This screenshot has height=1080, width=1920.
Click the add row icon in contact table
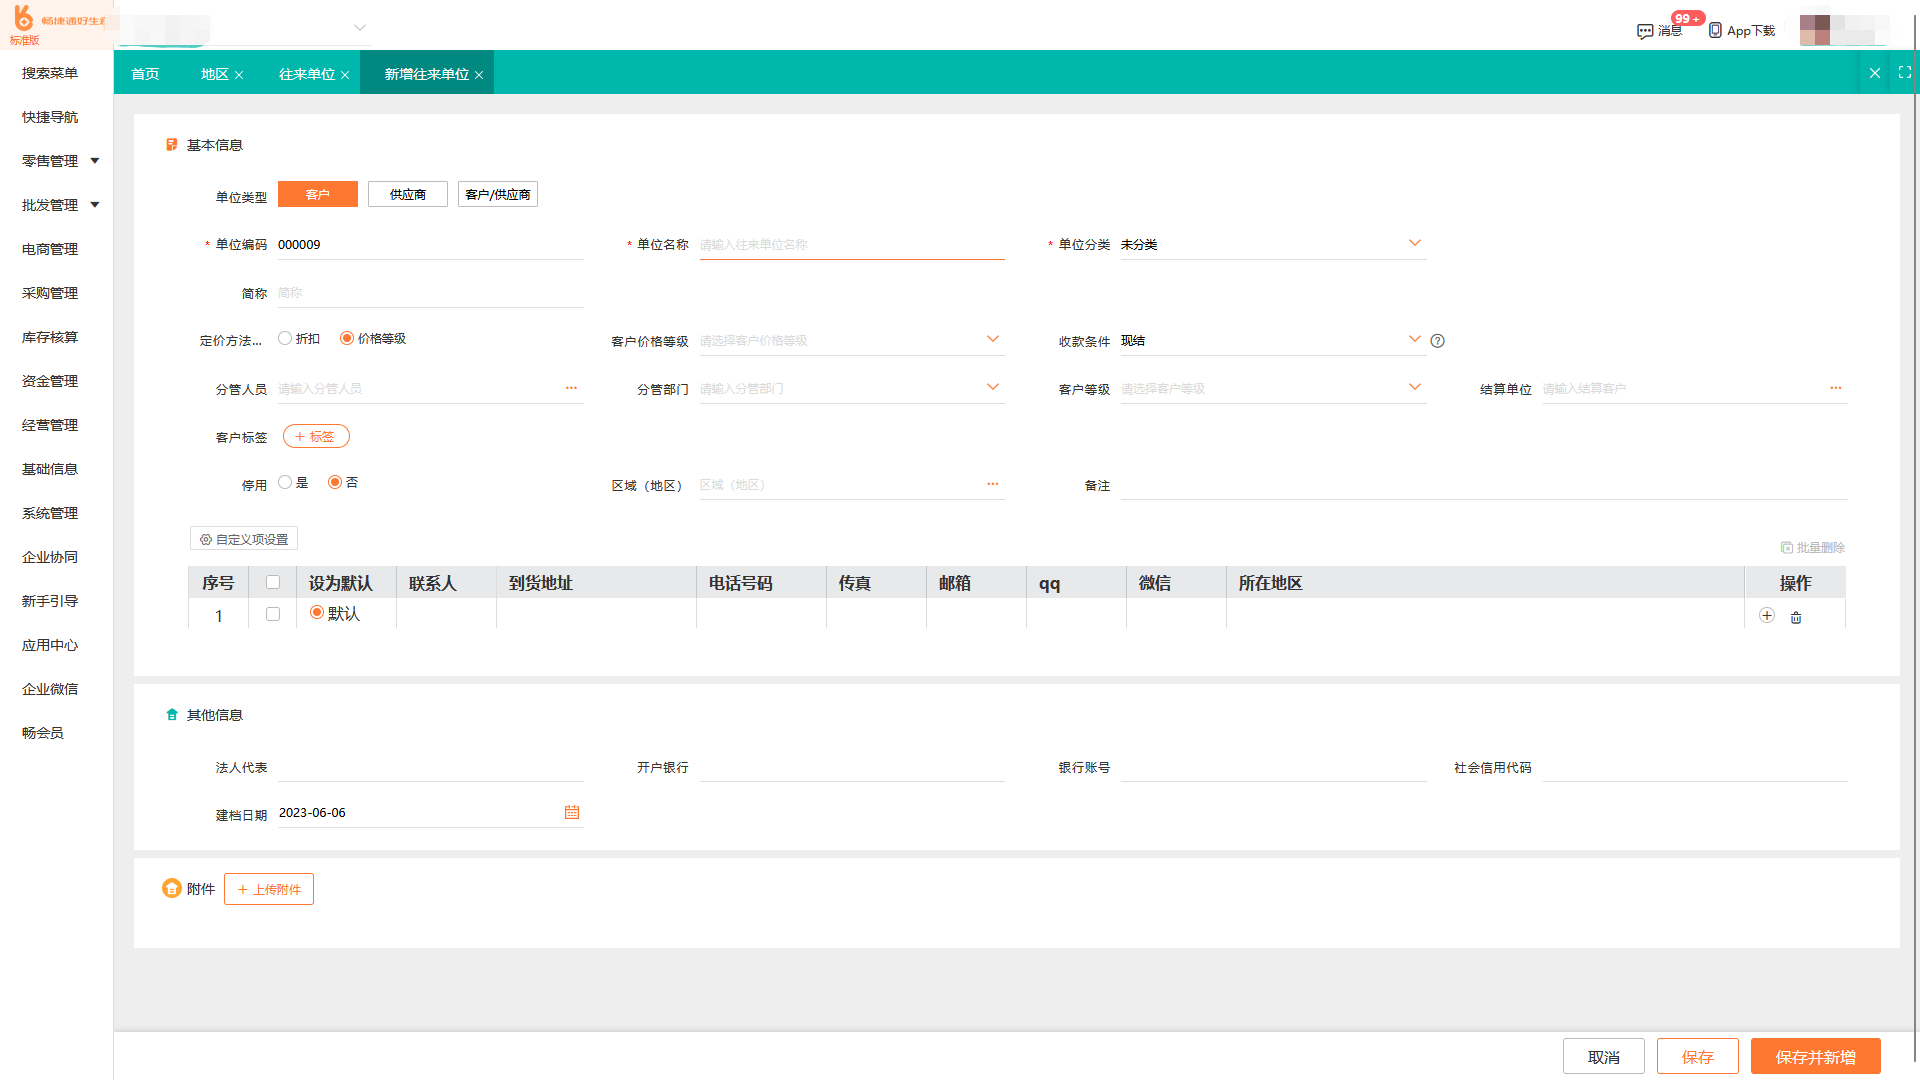(x=1767, y=615)
